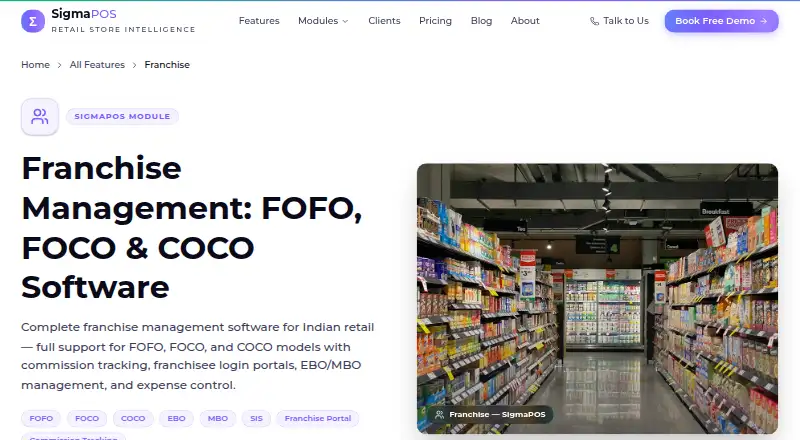
Task: Click the Franchise Management heading
Action: click(191, 227)
